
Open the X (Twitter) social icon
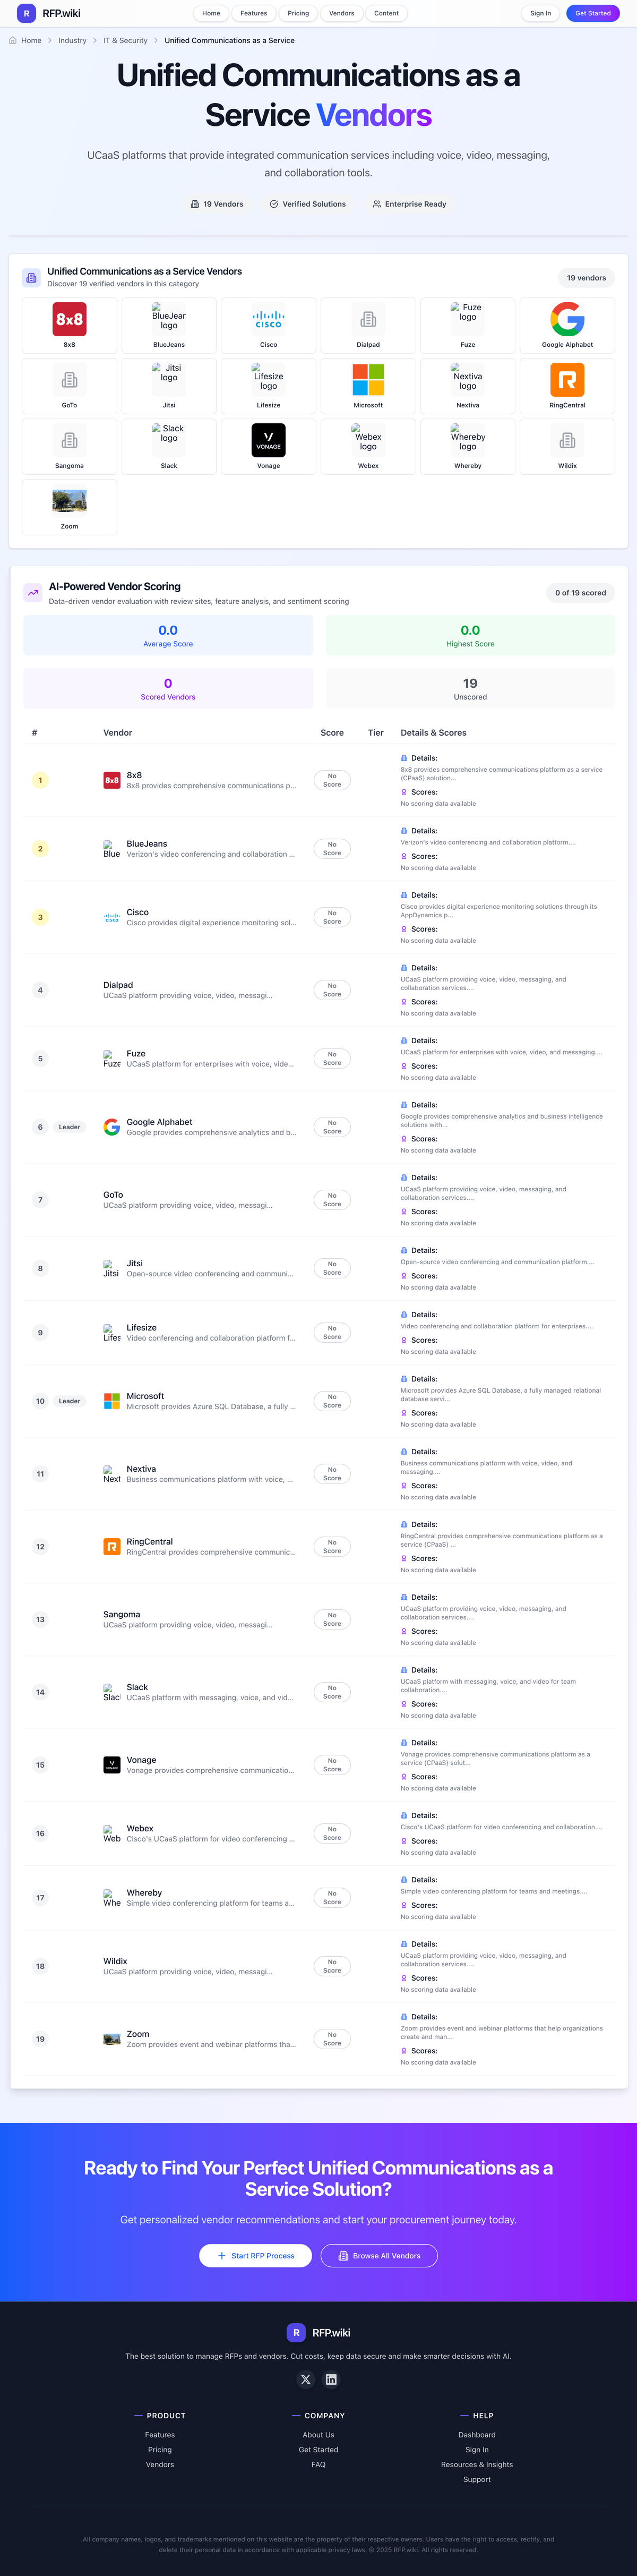[x=306, y=2379]
